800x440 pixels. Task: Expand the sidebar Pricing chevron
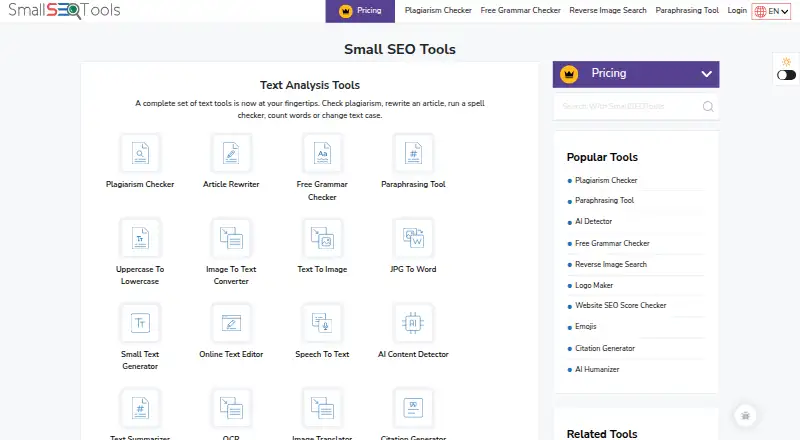pyautogui.click(x=707, y=74)
